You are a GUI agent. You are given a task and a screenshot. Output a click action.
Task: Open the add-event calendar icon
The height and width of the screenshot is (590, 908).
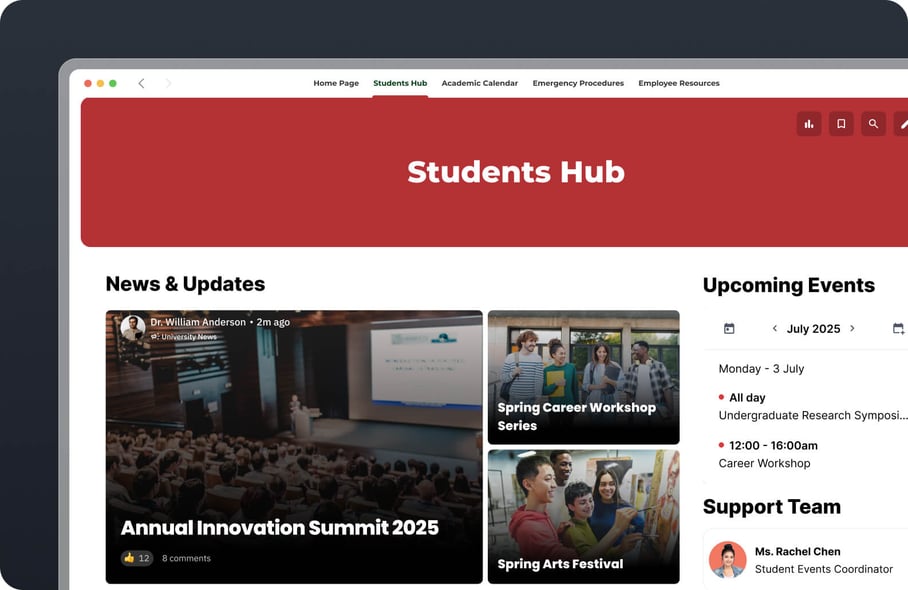pos(898,328)
